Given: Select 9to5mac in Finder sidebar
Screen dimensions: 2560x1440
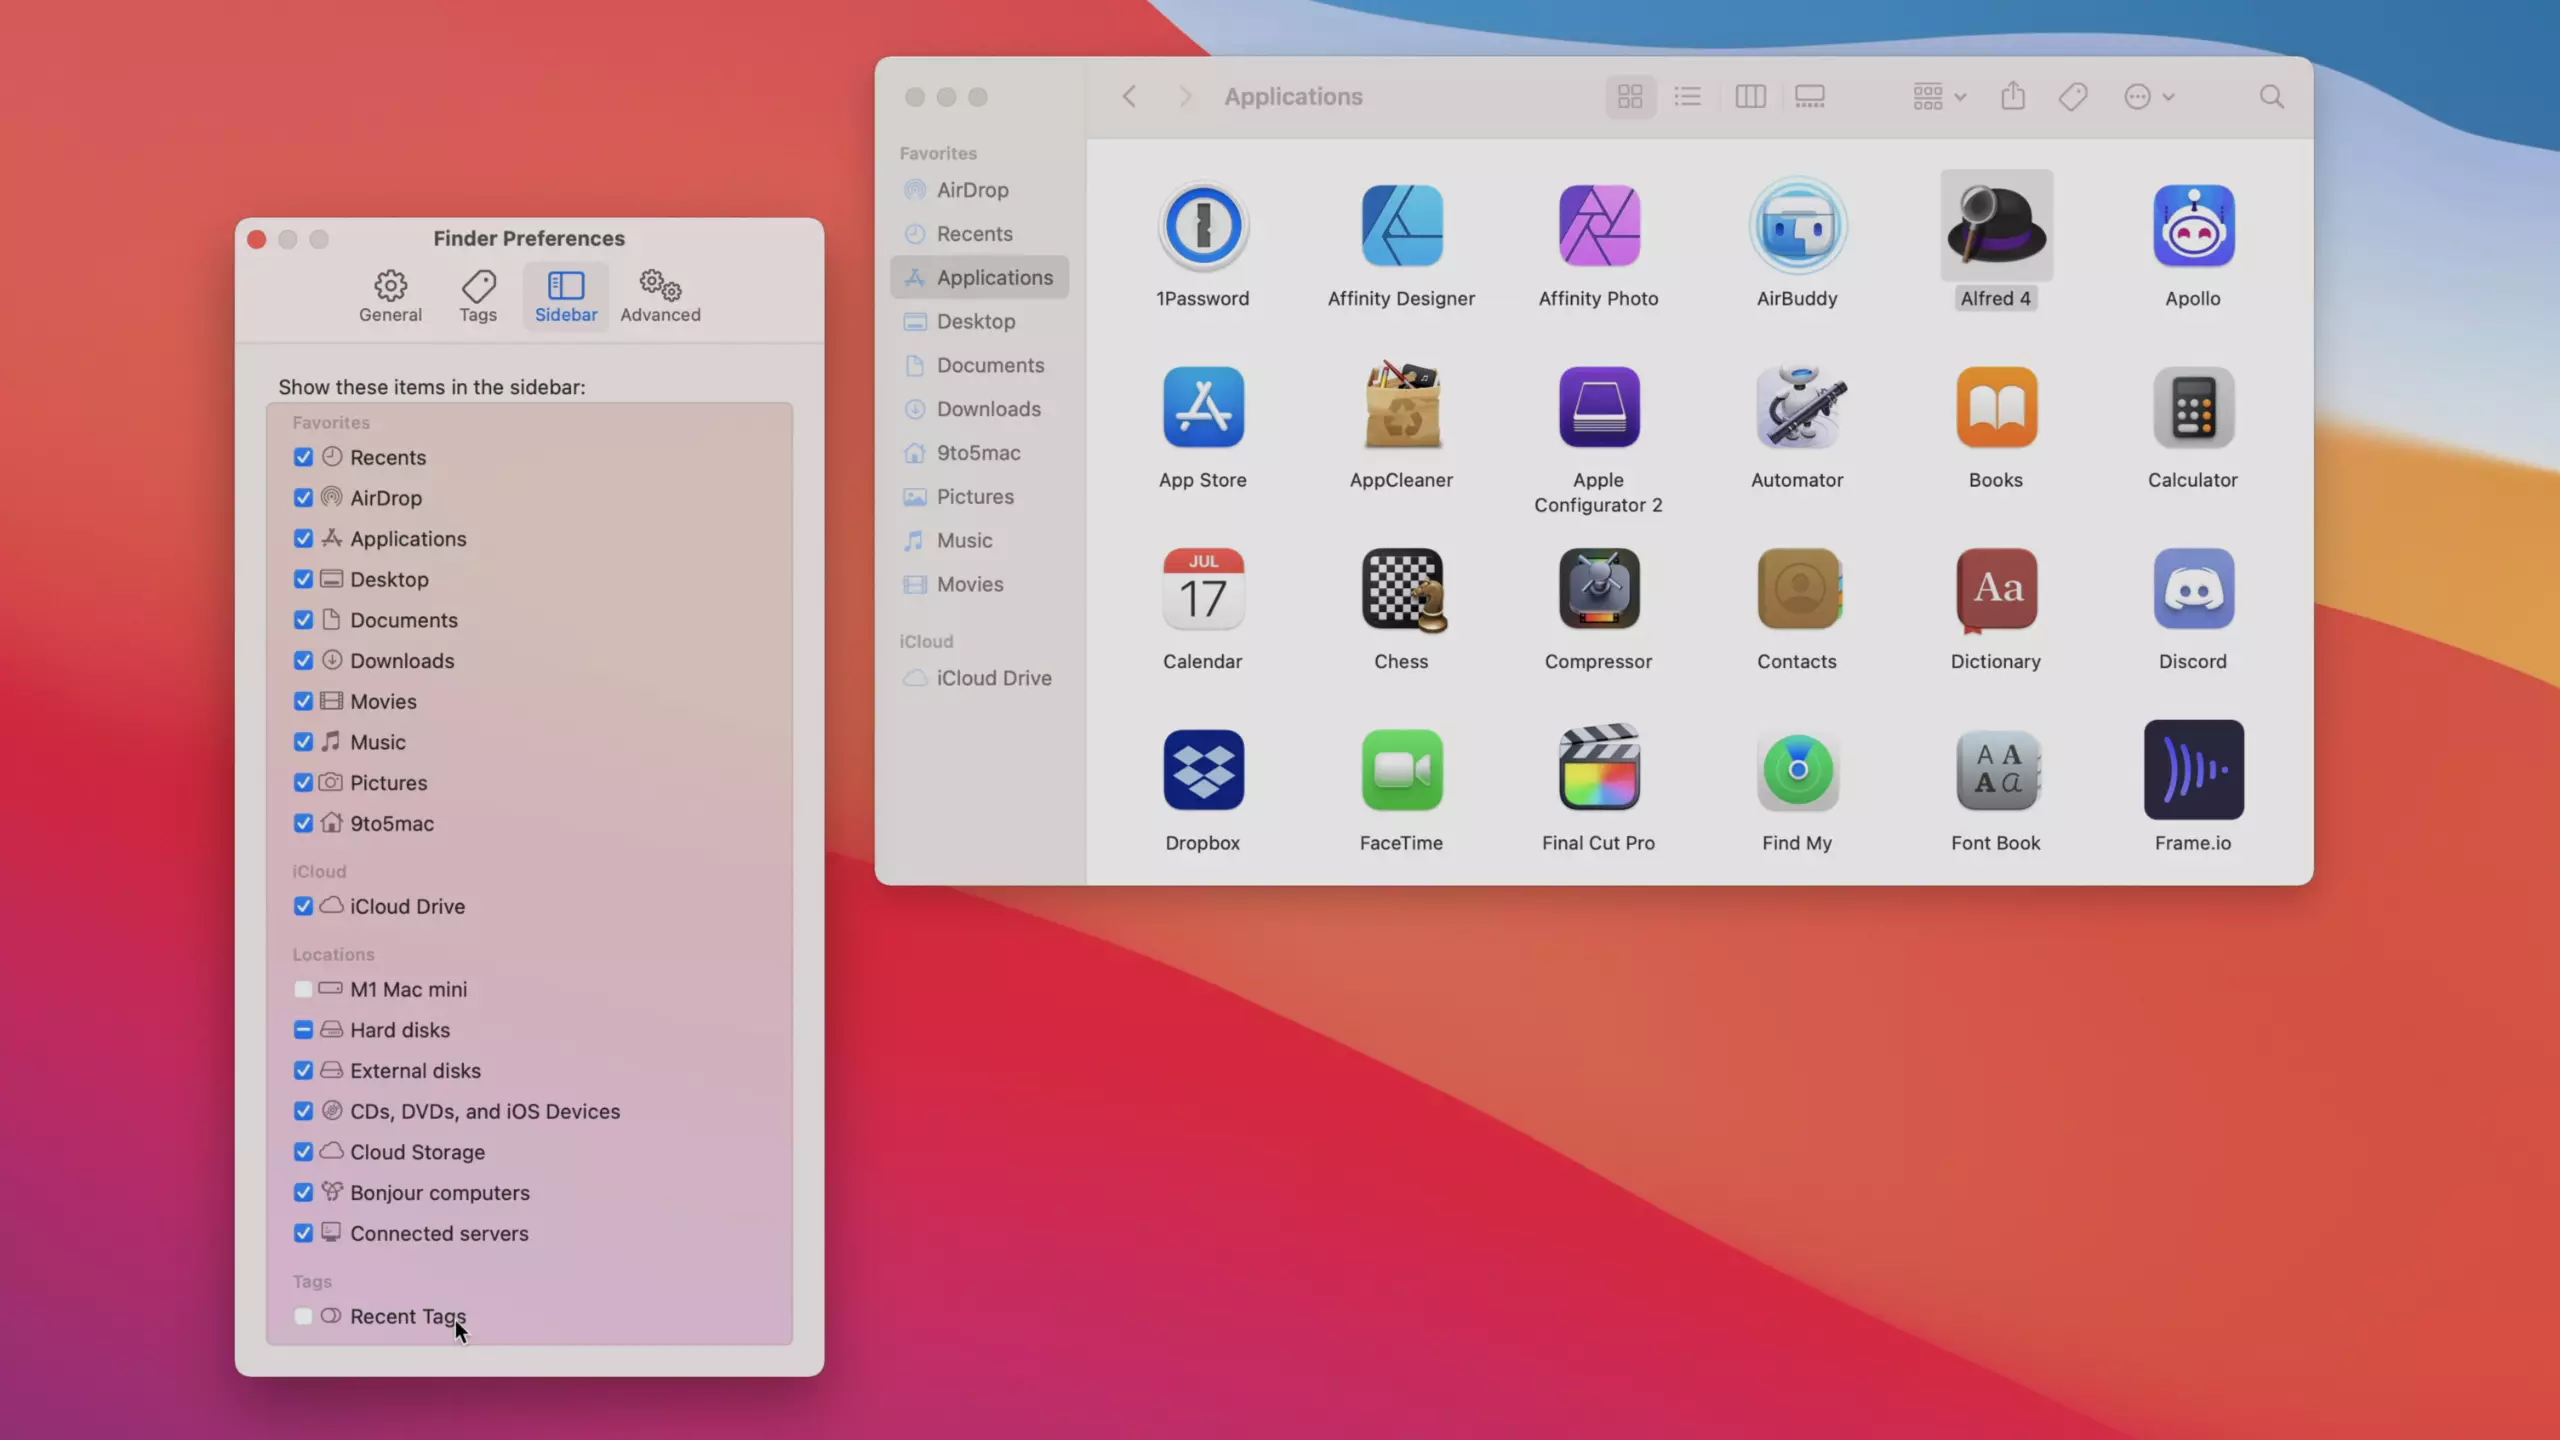Looking at the screenshot, I should pyautogui.click(x=979, y=452).
